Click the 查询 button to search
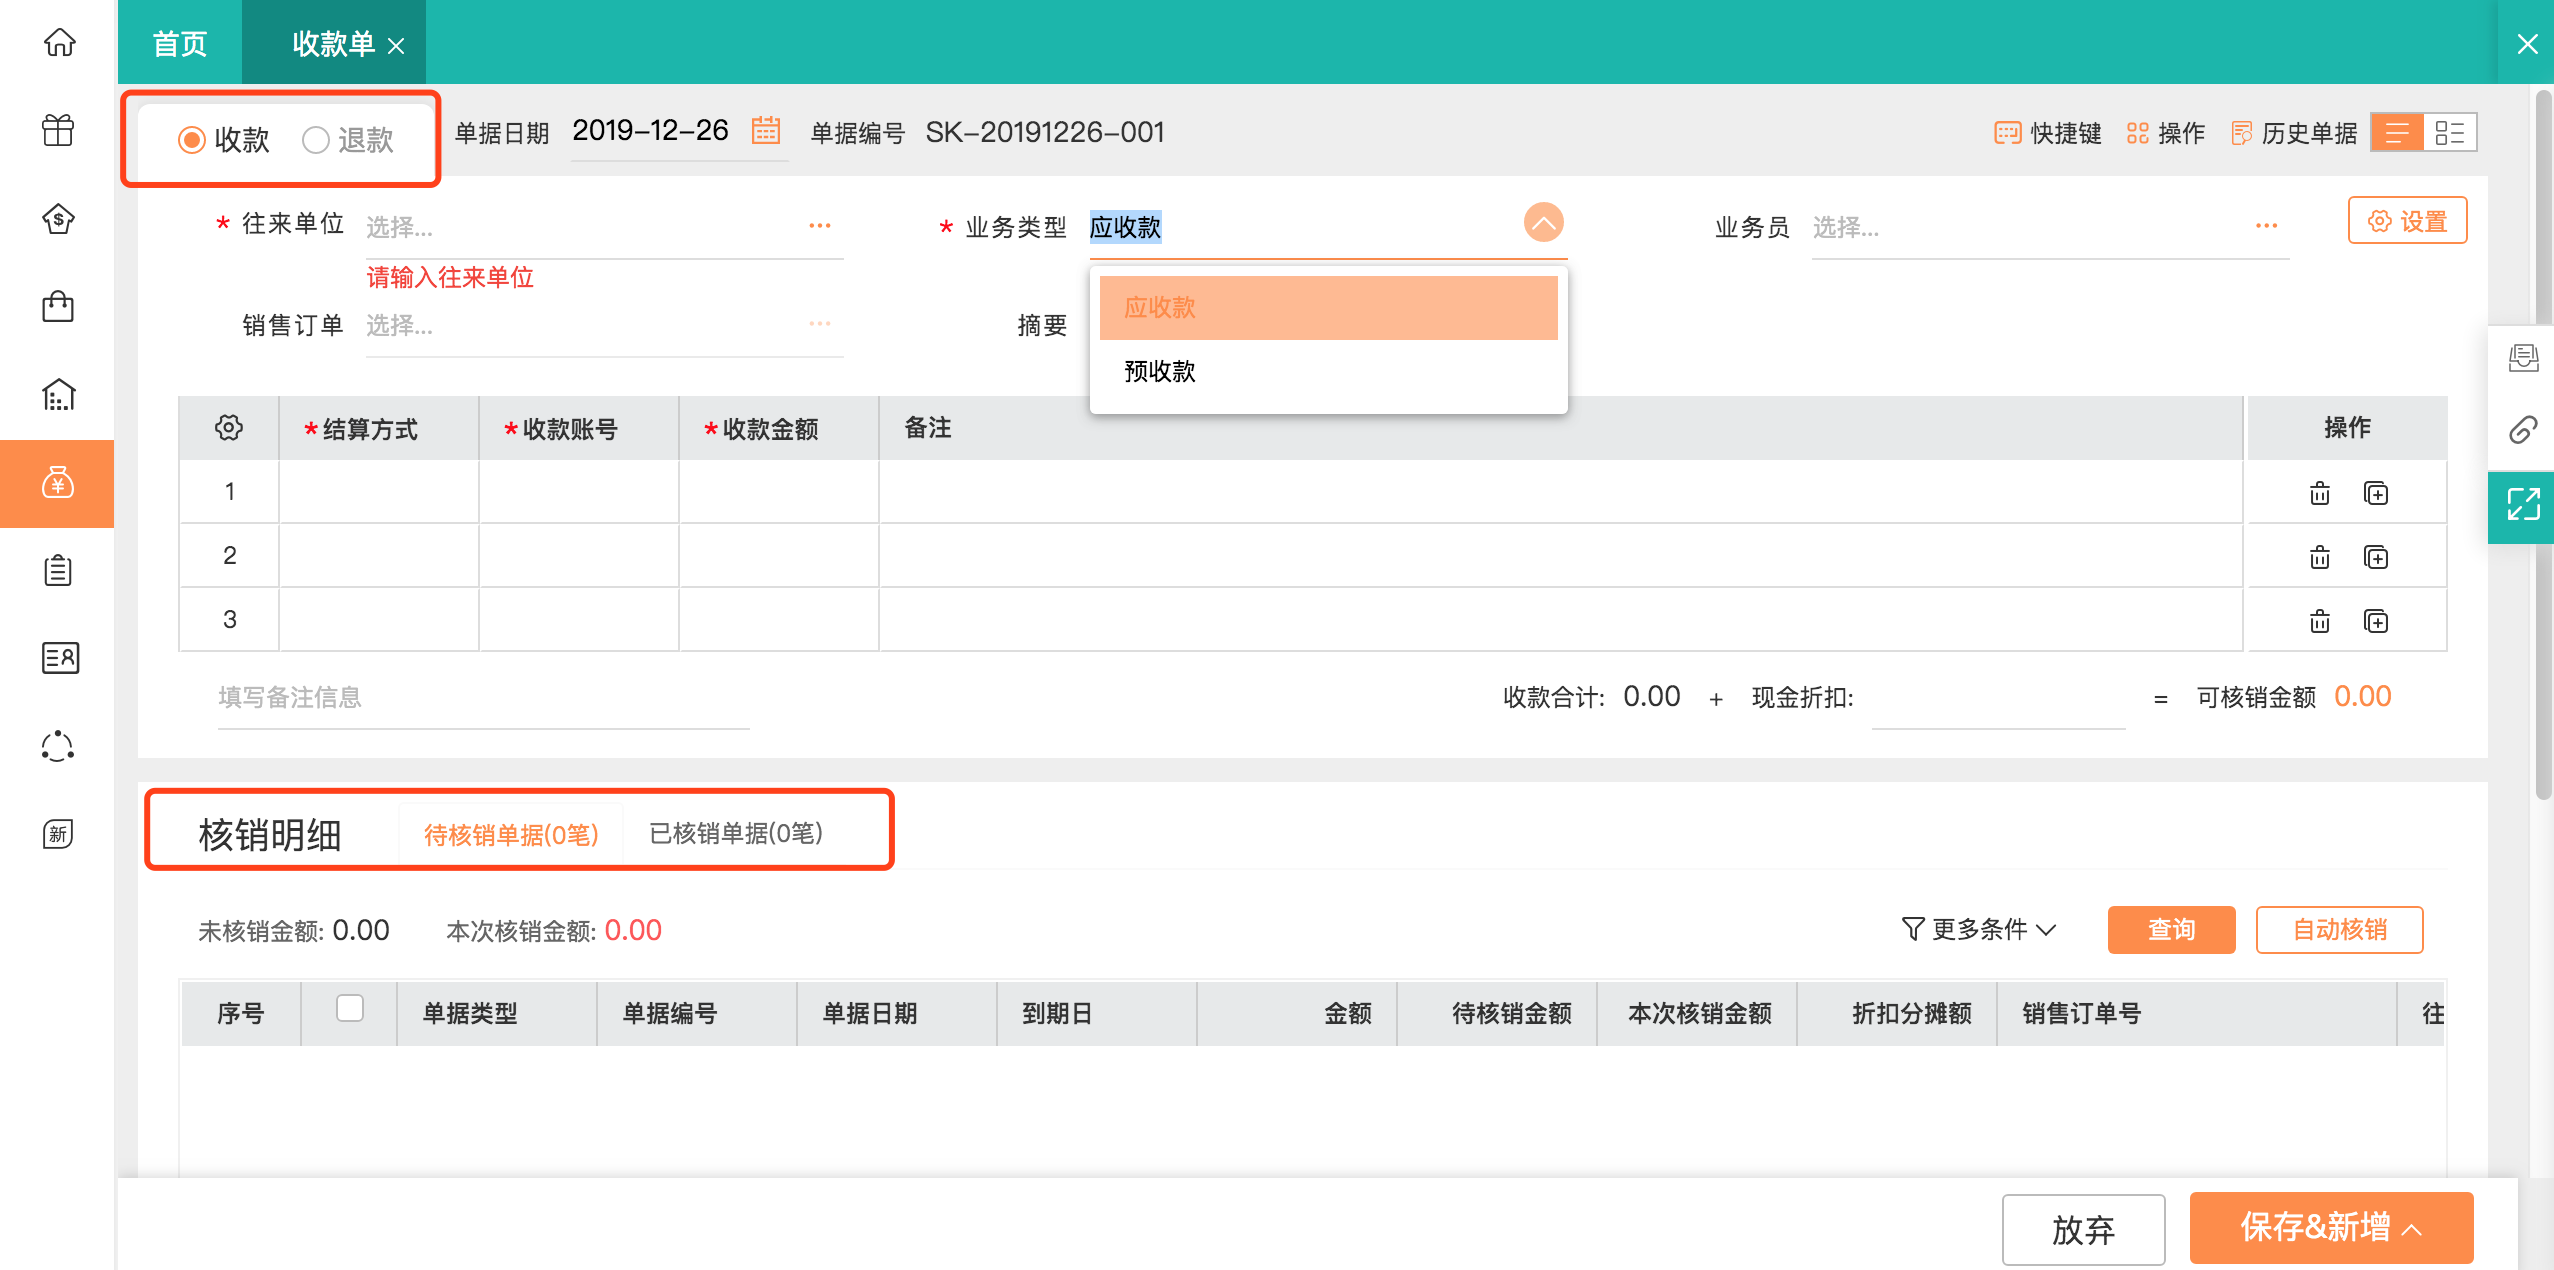The height and width of the screenshot is (1270, 2554). 2171,931
